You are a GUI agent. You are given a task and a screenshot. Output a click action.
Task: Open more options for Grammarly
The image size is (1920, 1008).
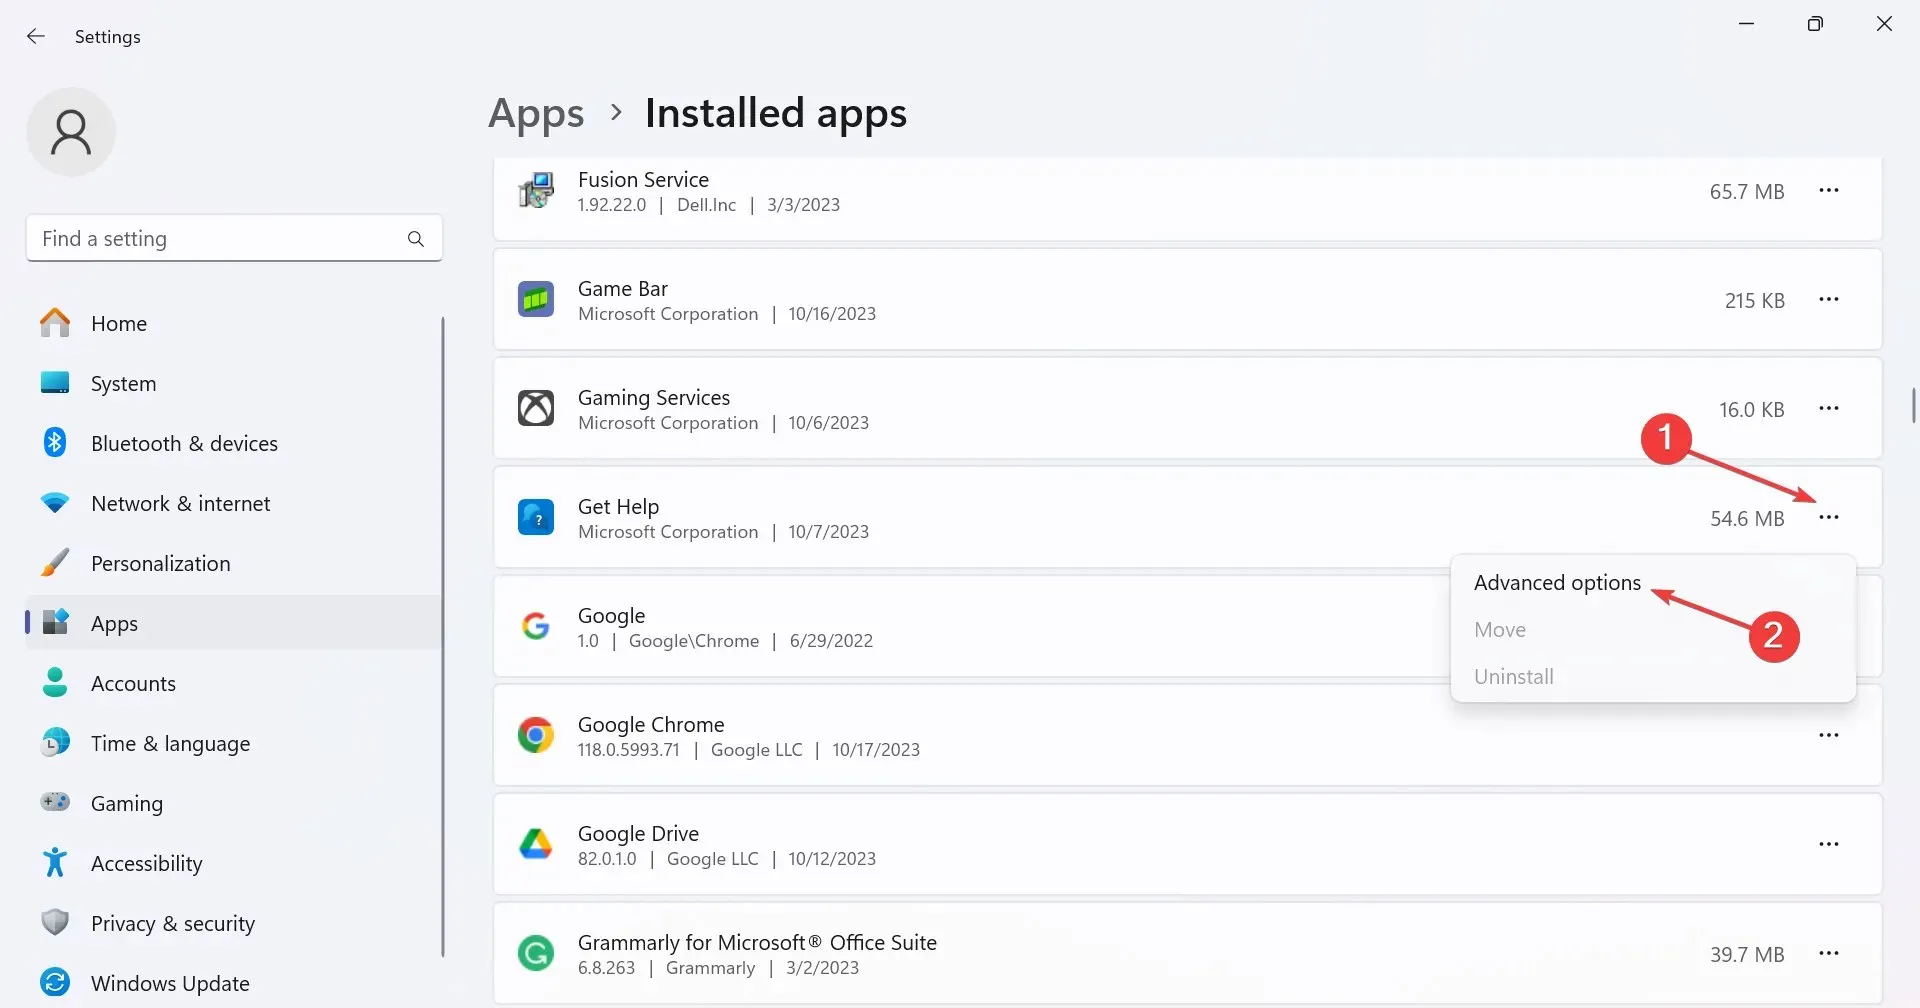click(x=1829, y=953)
